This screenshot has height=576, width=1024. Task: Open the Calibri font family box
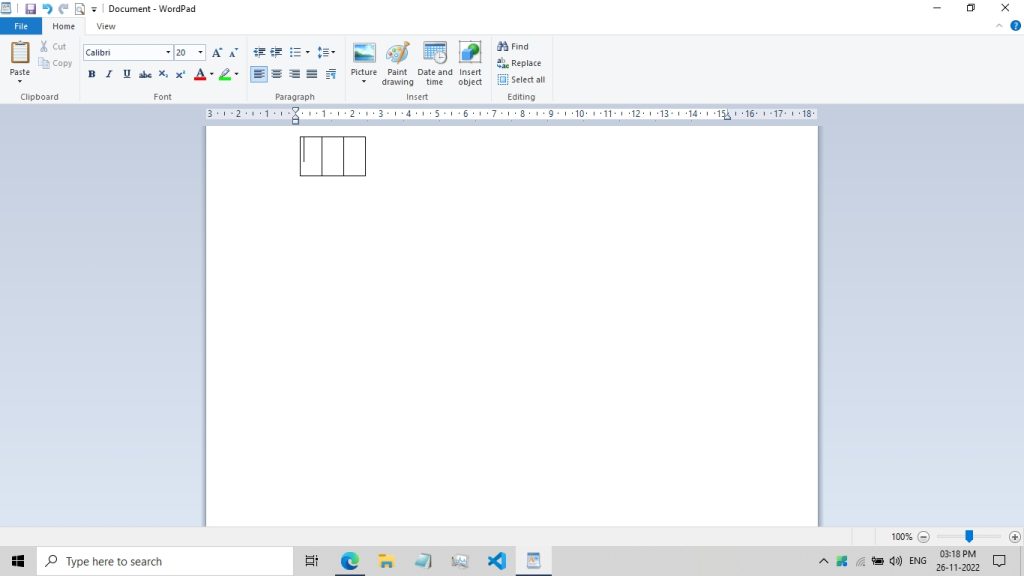tap(127, 52)
